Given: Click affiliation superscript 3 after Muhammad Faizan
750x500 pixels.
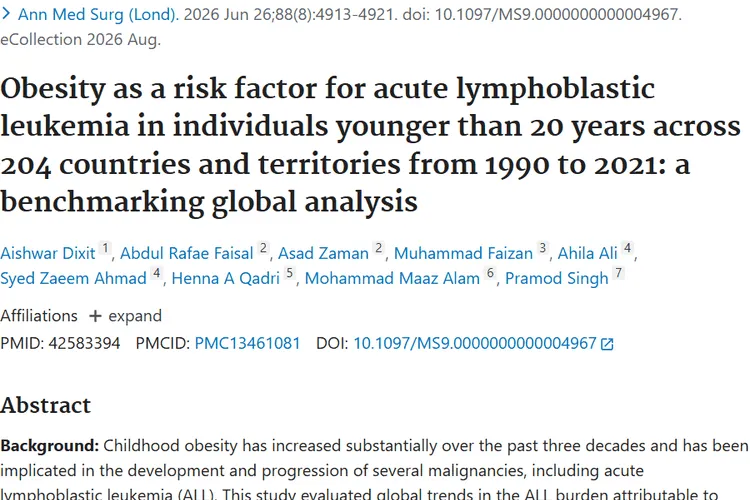Looking at the screenshot, I should pos(542,248).
